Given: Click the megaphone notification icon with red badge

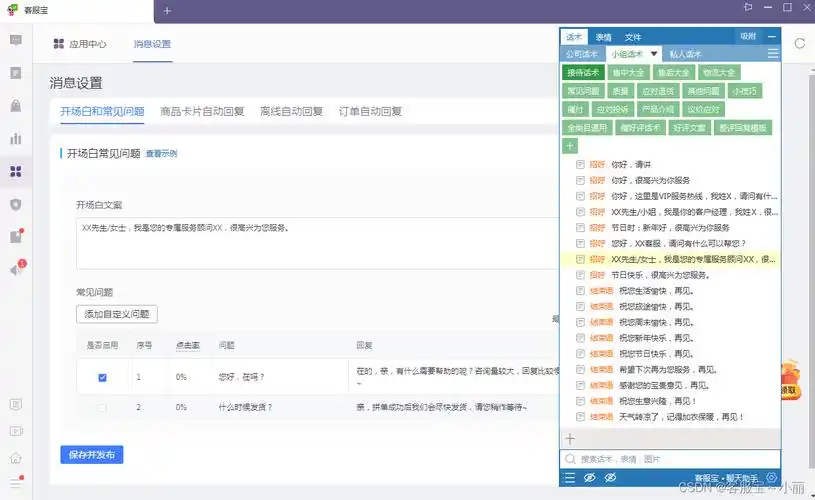Looking at the screenshot, I should coord(16,269).
